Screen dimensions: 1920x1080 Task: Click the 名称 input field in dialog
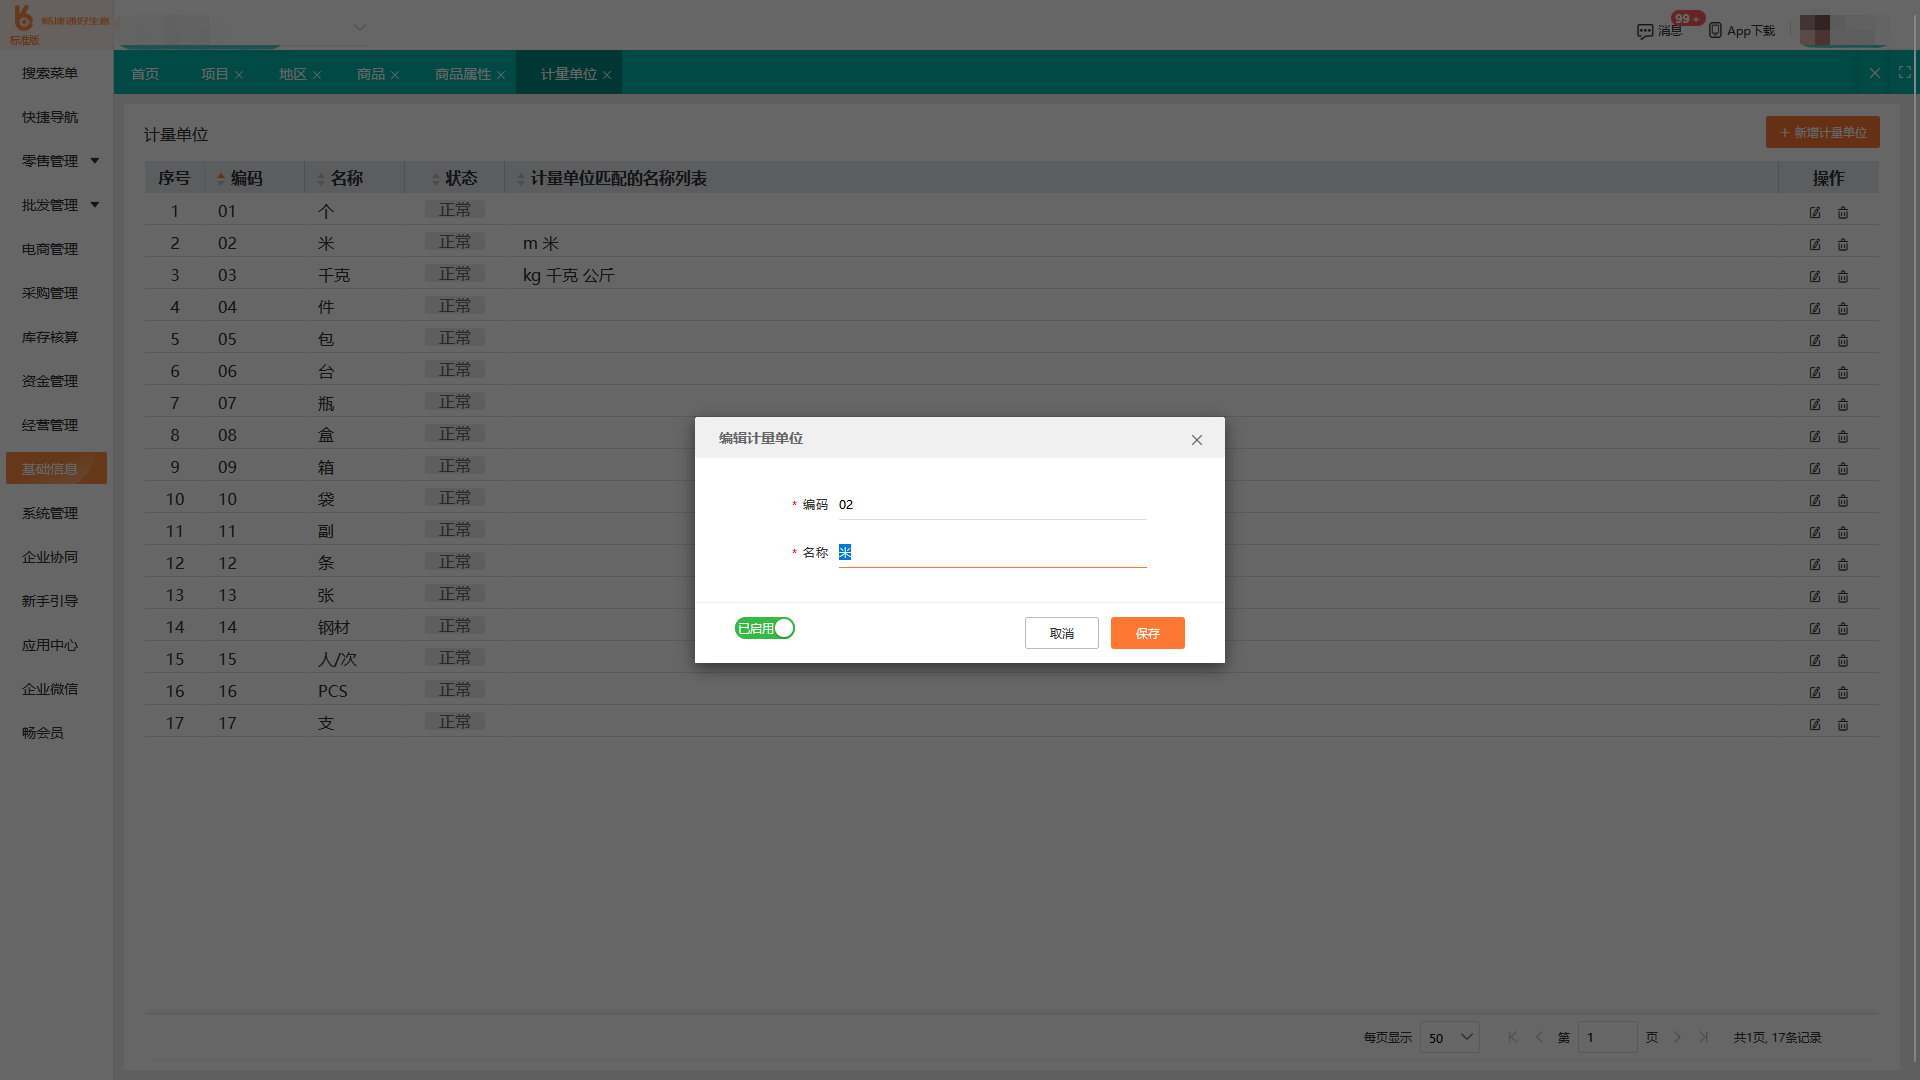992,551
